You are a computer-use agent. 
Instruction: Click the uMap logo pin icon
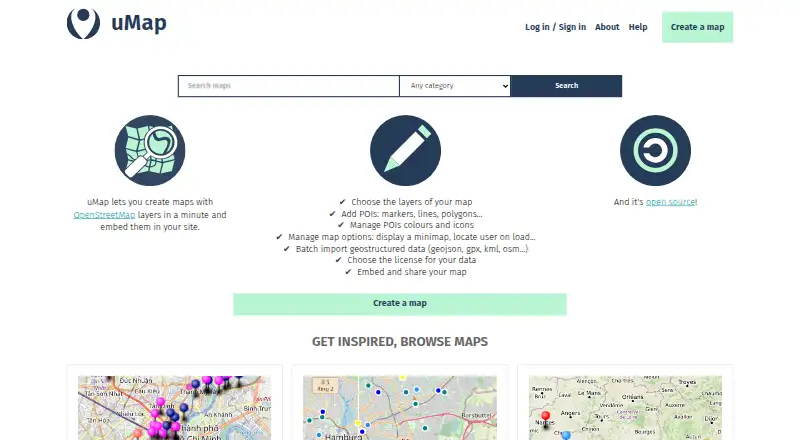tap(83, 23)
